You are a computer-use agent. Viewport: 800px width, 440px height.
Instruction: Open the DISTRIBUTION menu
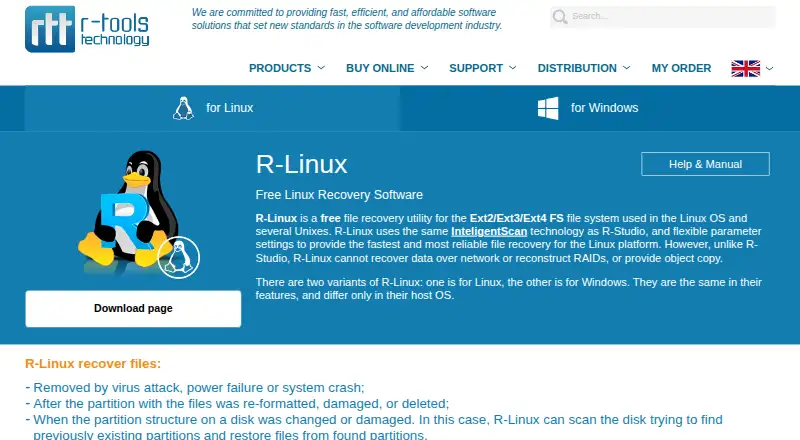pos(577,68)
